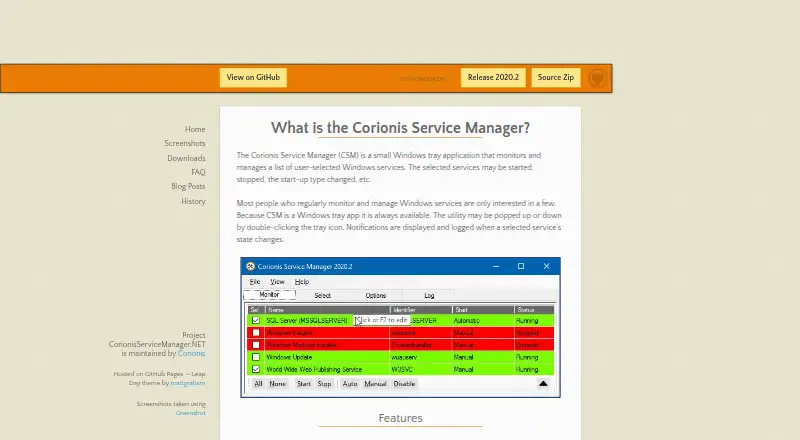This screenshot has height=440, width=800.
Task: Open the File menu in the service manager window
Action: click(255, 282)
